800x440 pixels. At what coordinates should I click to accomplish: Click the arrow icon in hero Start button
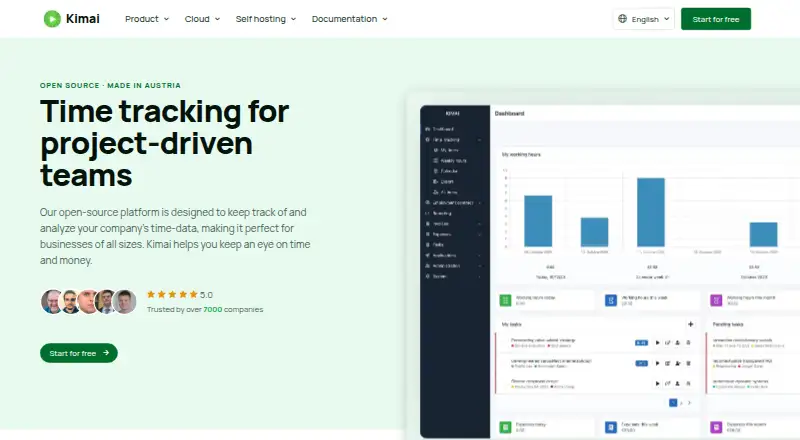click(106, 353)
